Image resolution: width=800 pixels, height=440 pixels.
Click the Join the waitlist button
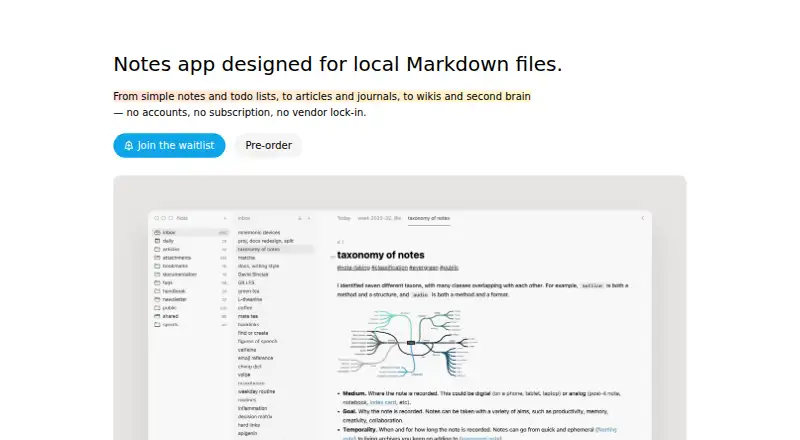pos(169,145)
